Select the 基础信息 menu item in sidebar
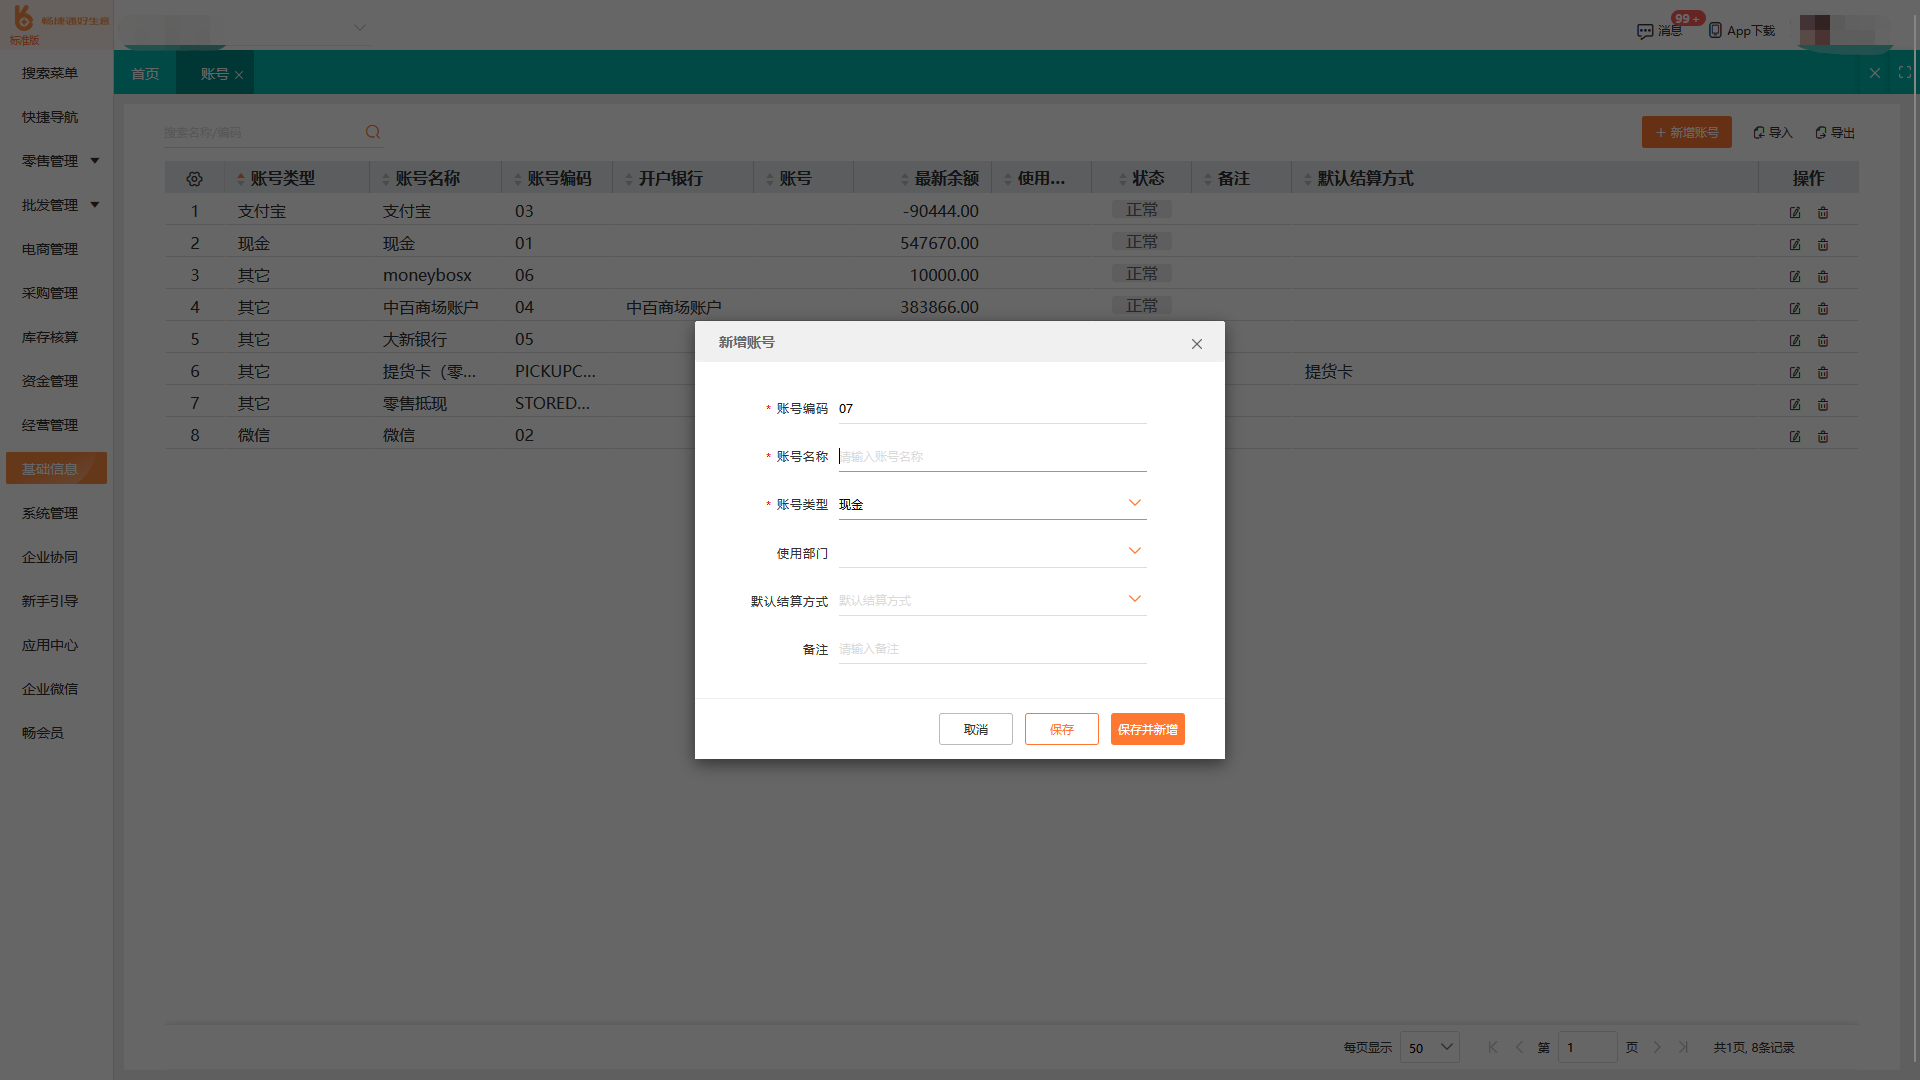 [53, 468]
